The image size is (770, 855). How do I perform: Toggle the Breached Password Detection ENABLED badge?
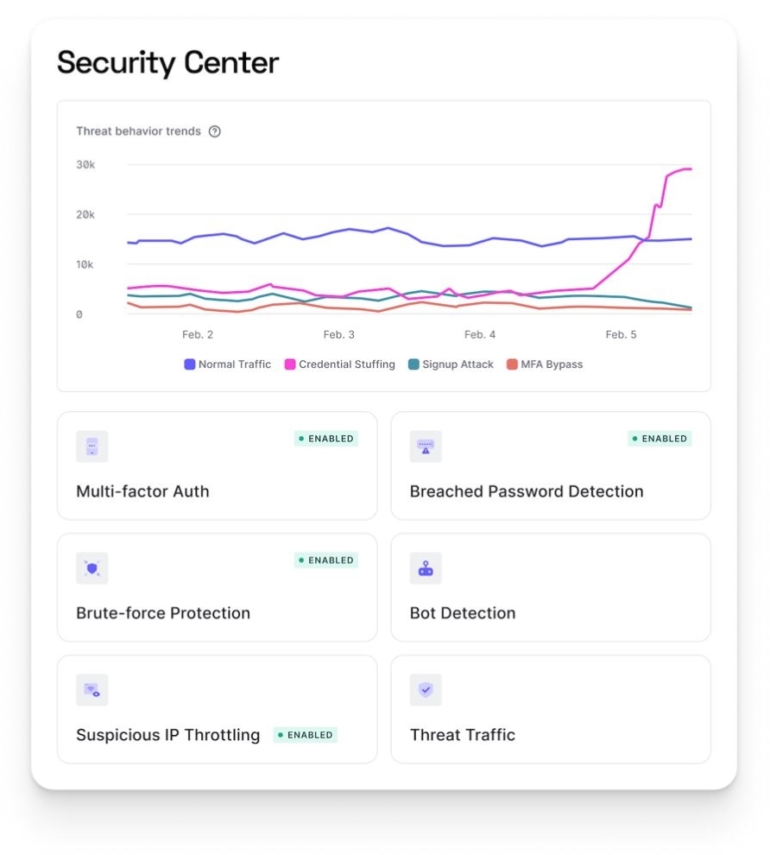pos(660,438)
